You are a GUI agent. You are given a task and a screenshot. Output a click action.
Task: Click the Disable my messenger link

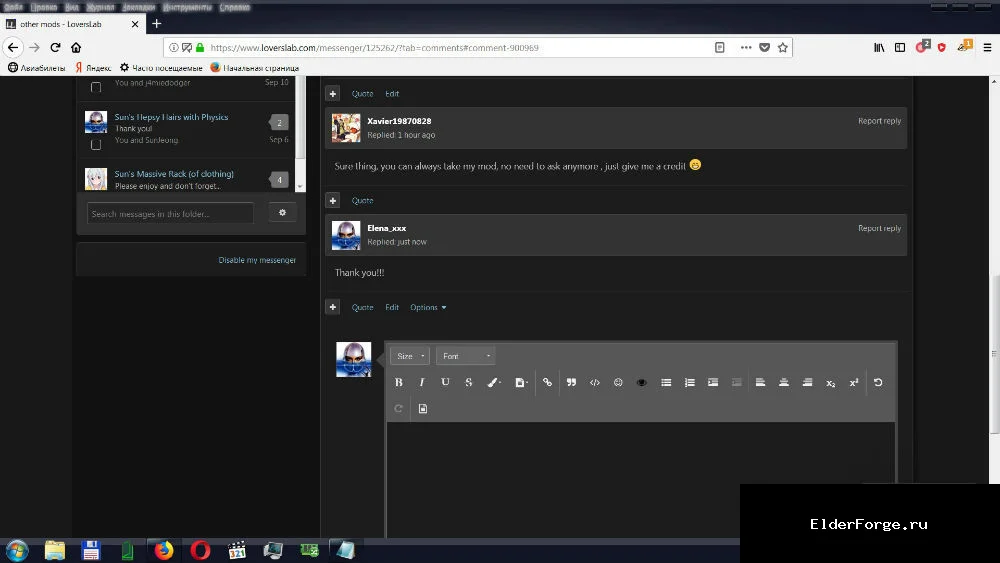pyautogui.click(x=257, y=260)
